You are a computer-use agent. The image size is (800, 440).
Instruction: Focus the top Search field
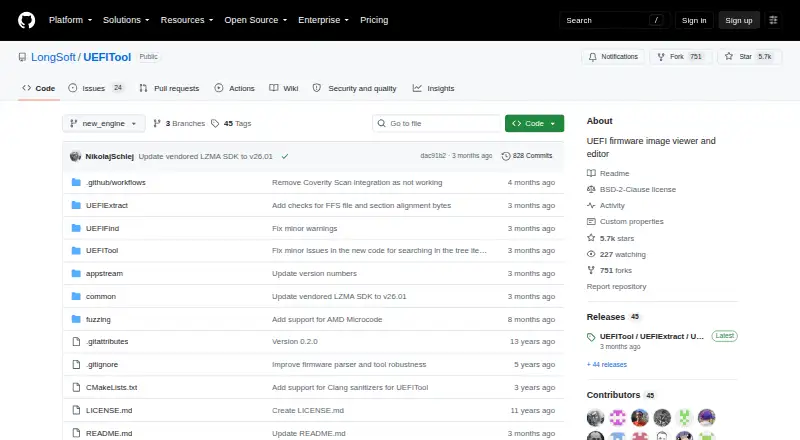(x=614, y=20)
